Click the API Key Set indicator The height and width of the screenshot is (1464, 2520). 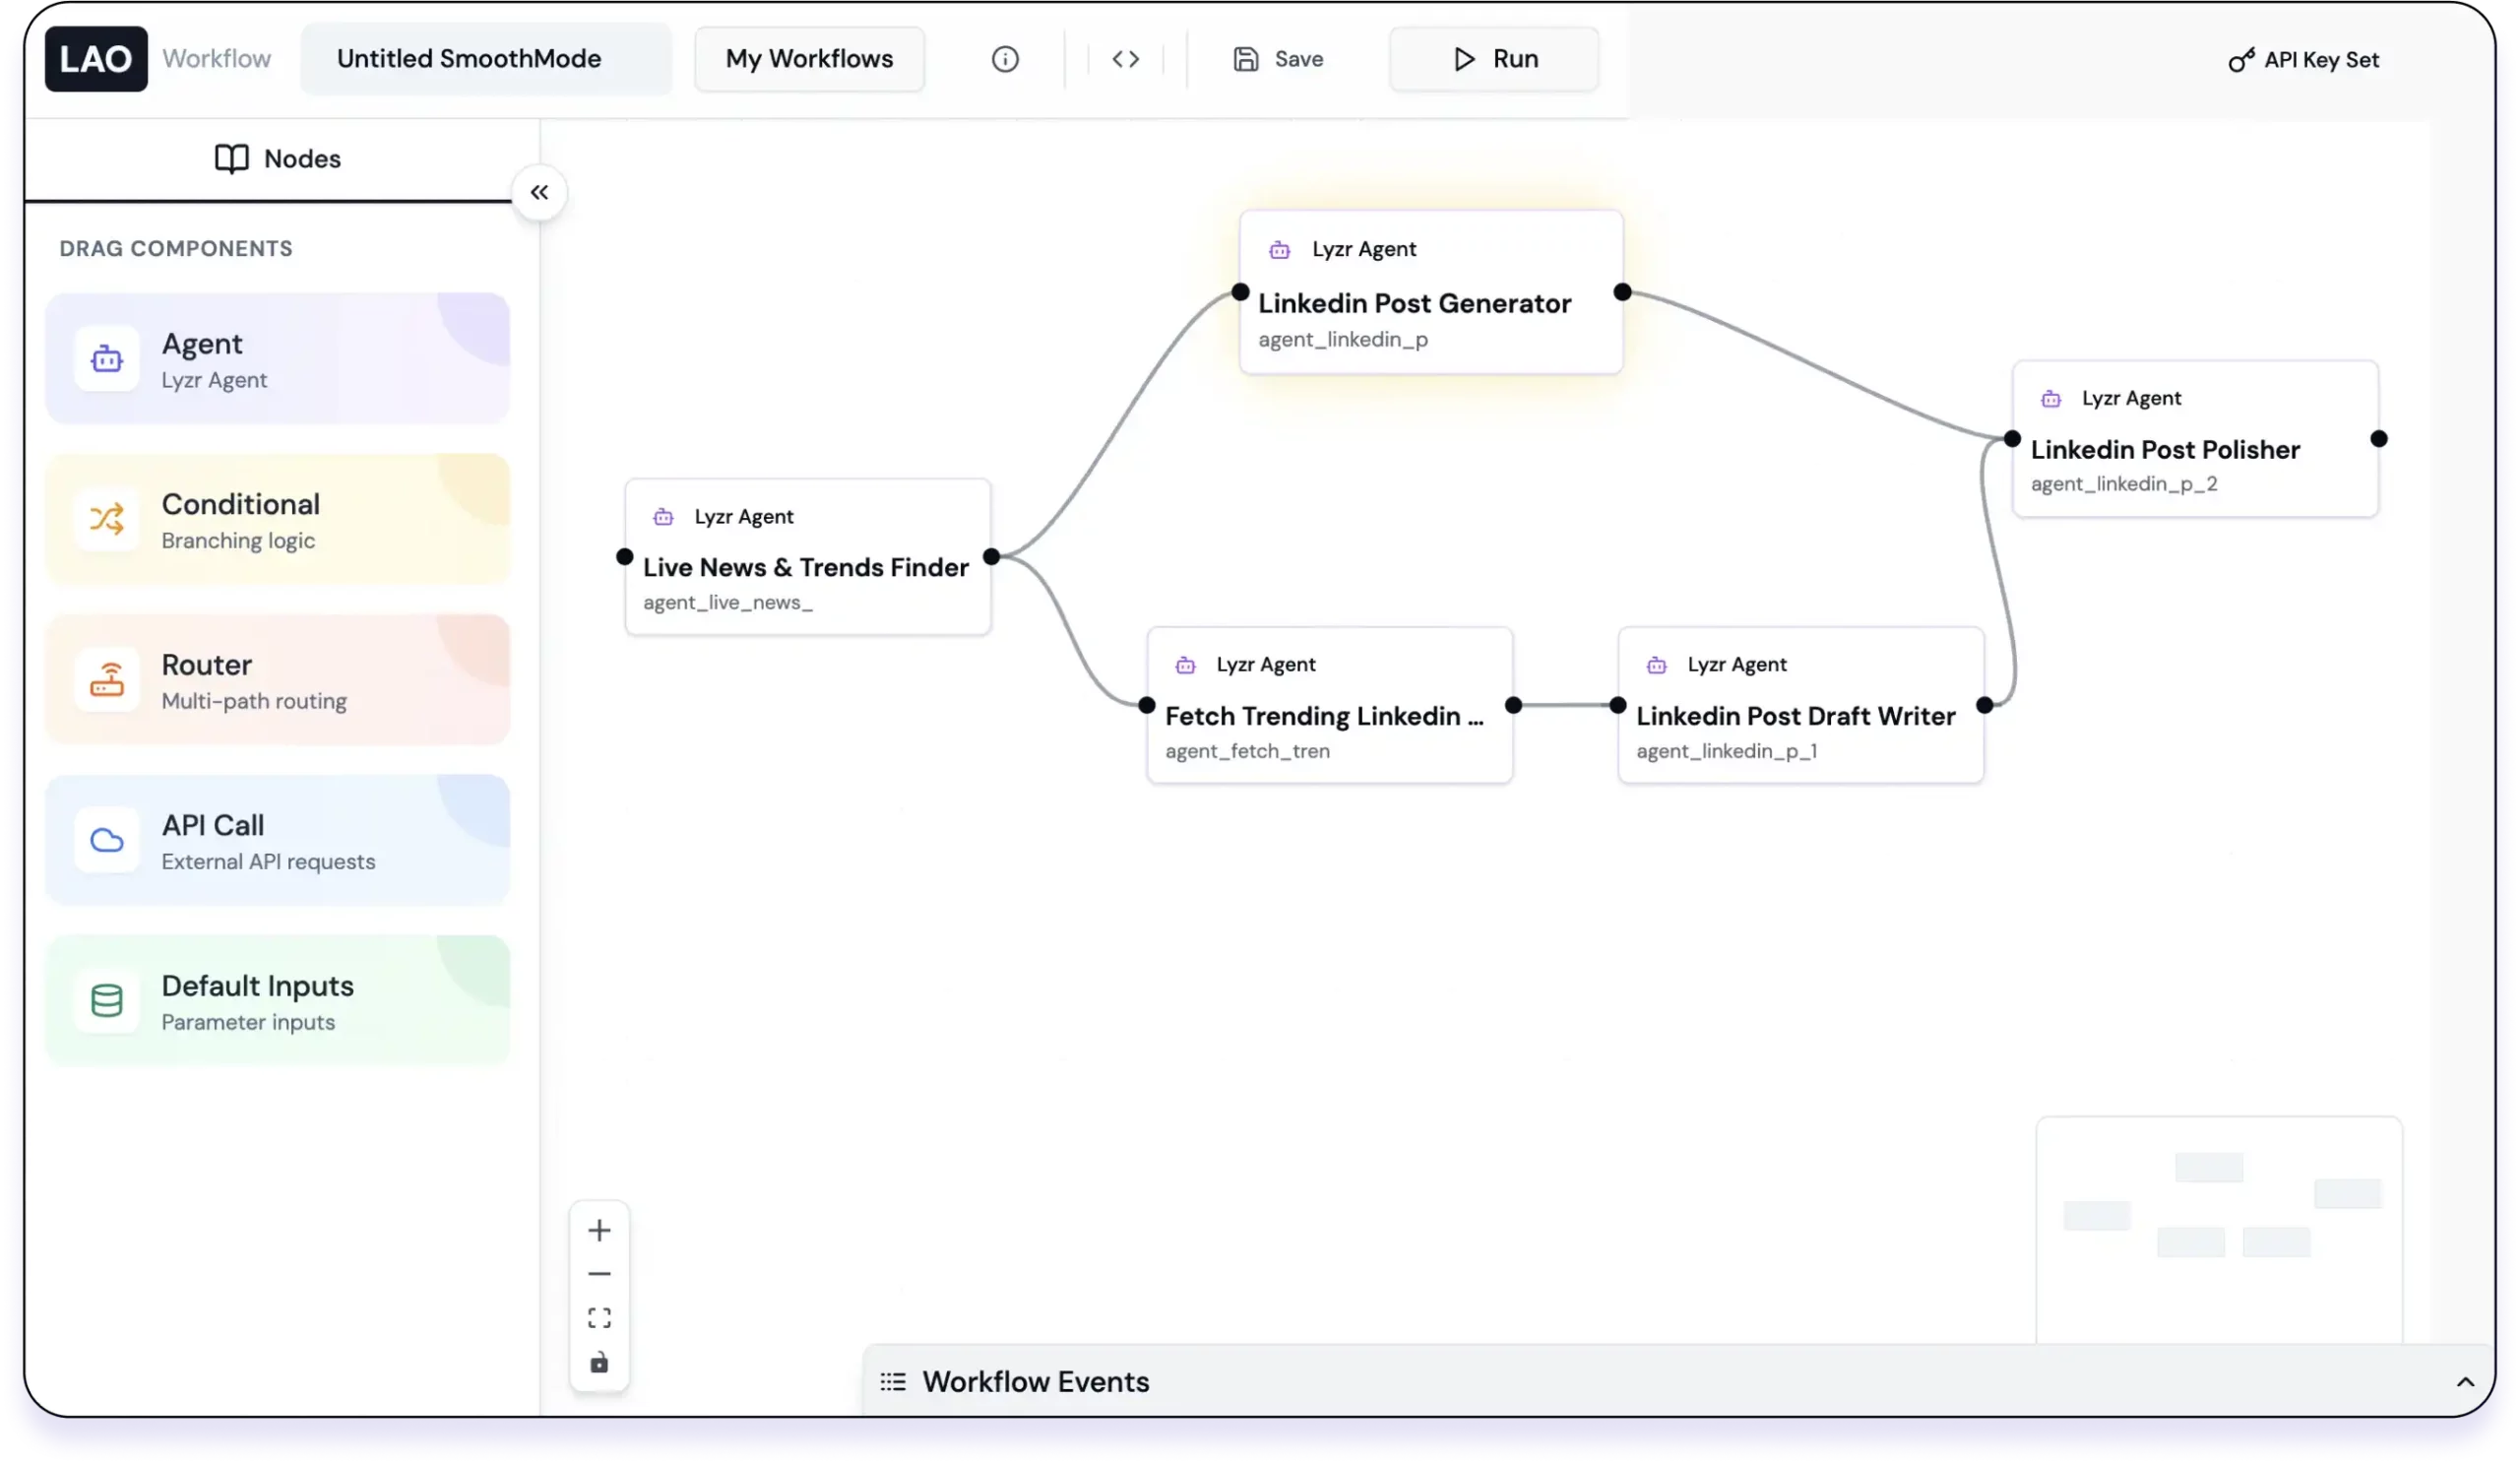[x=2303, y=60]
